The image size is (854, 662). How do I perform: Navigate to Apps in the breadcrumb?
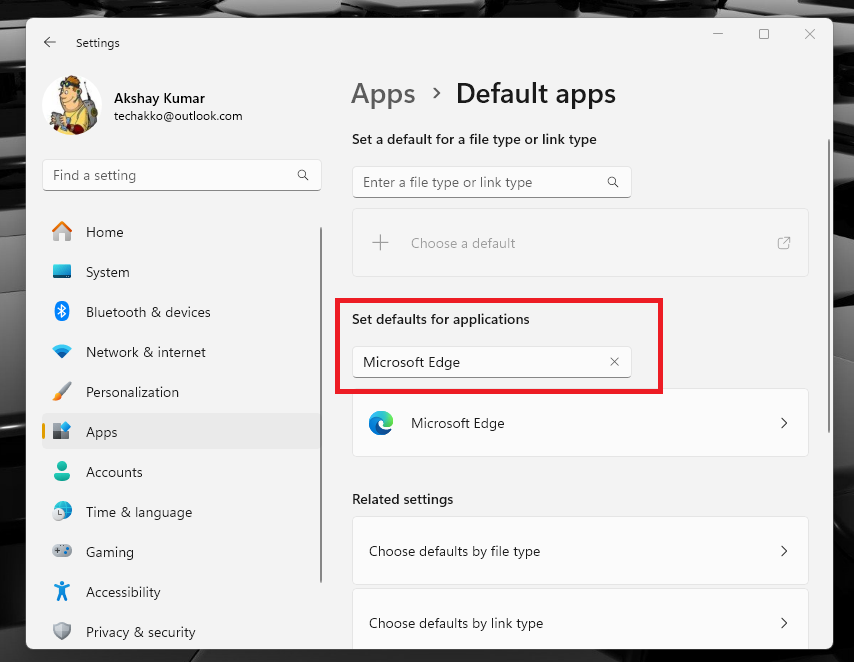(383, 94)
